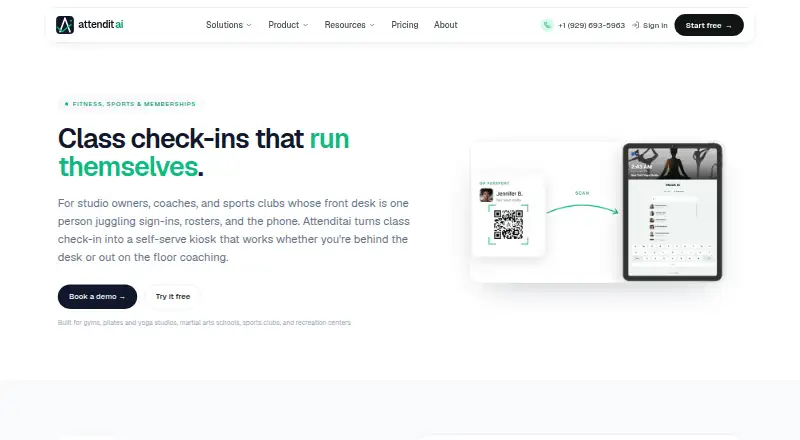Go to the Pricing page

pos(405,25)
